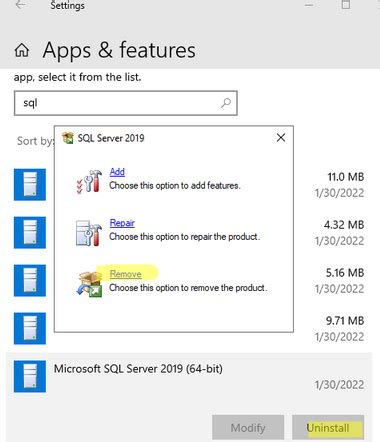Click the 9.71 MB size value
The width and height of the screenshot is (380, 442).
(345, 321)
